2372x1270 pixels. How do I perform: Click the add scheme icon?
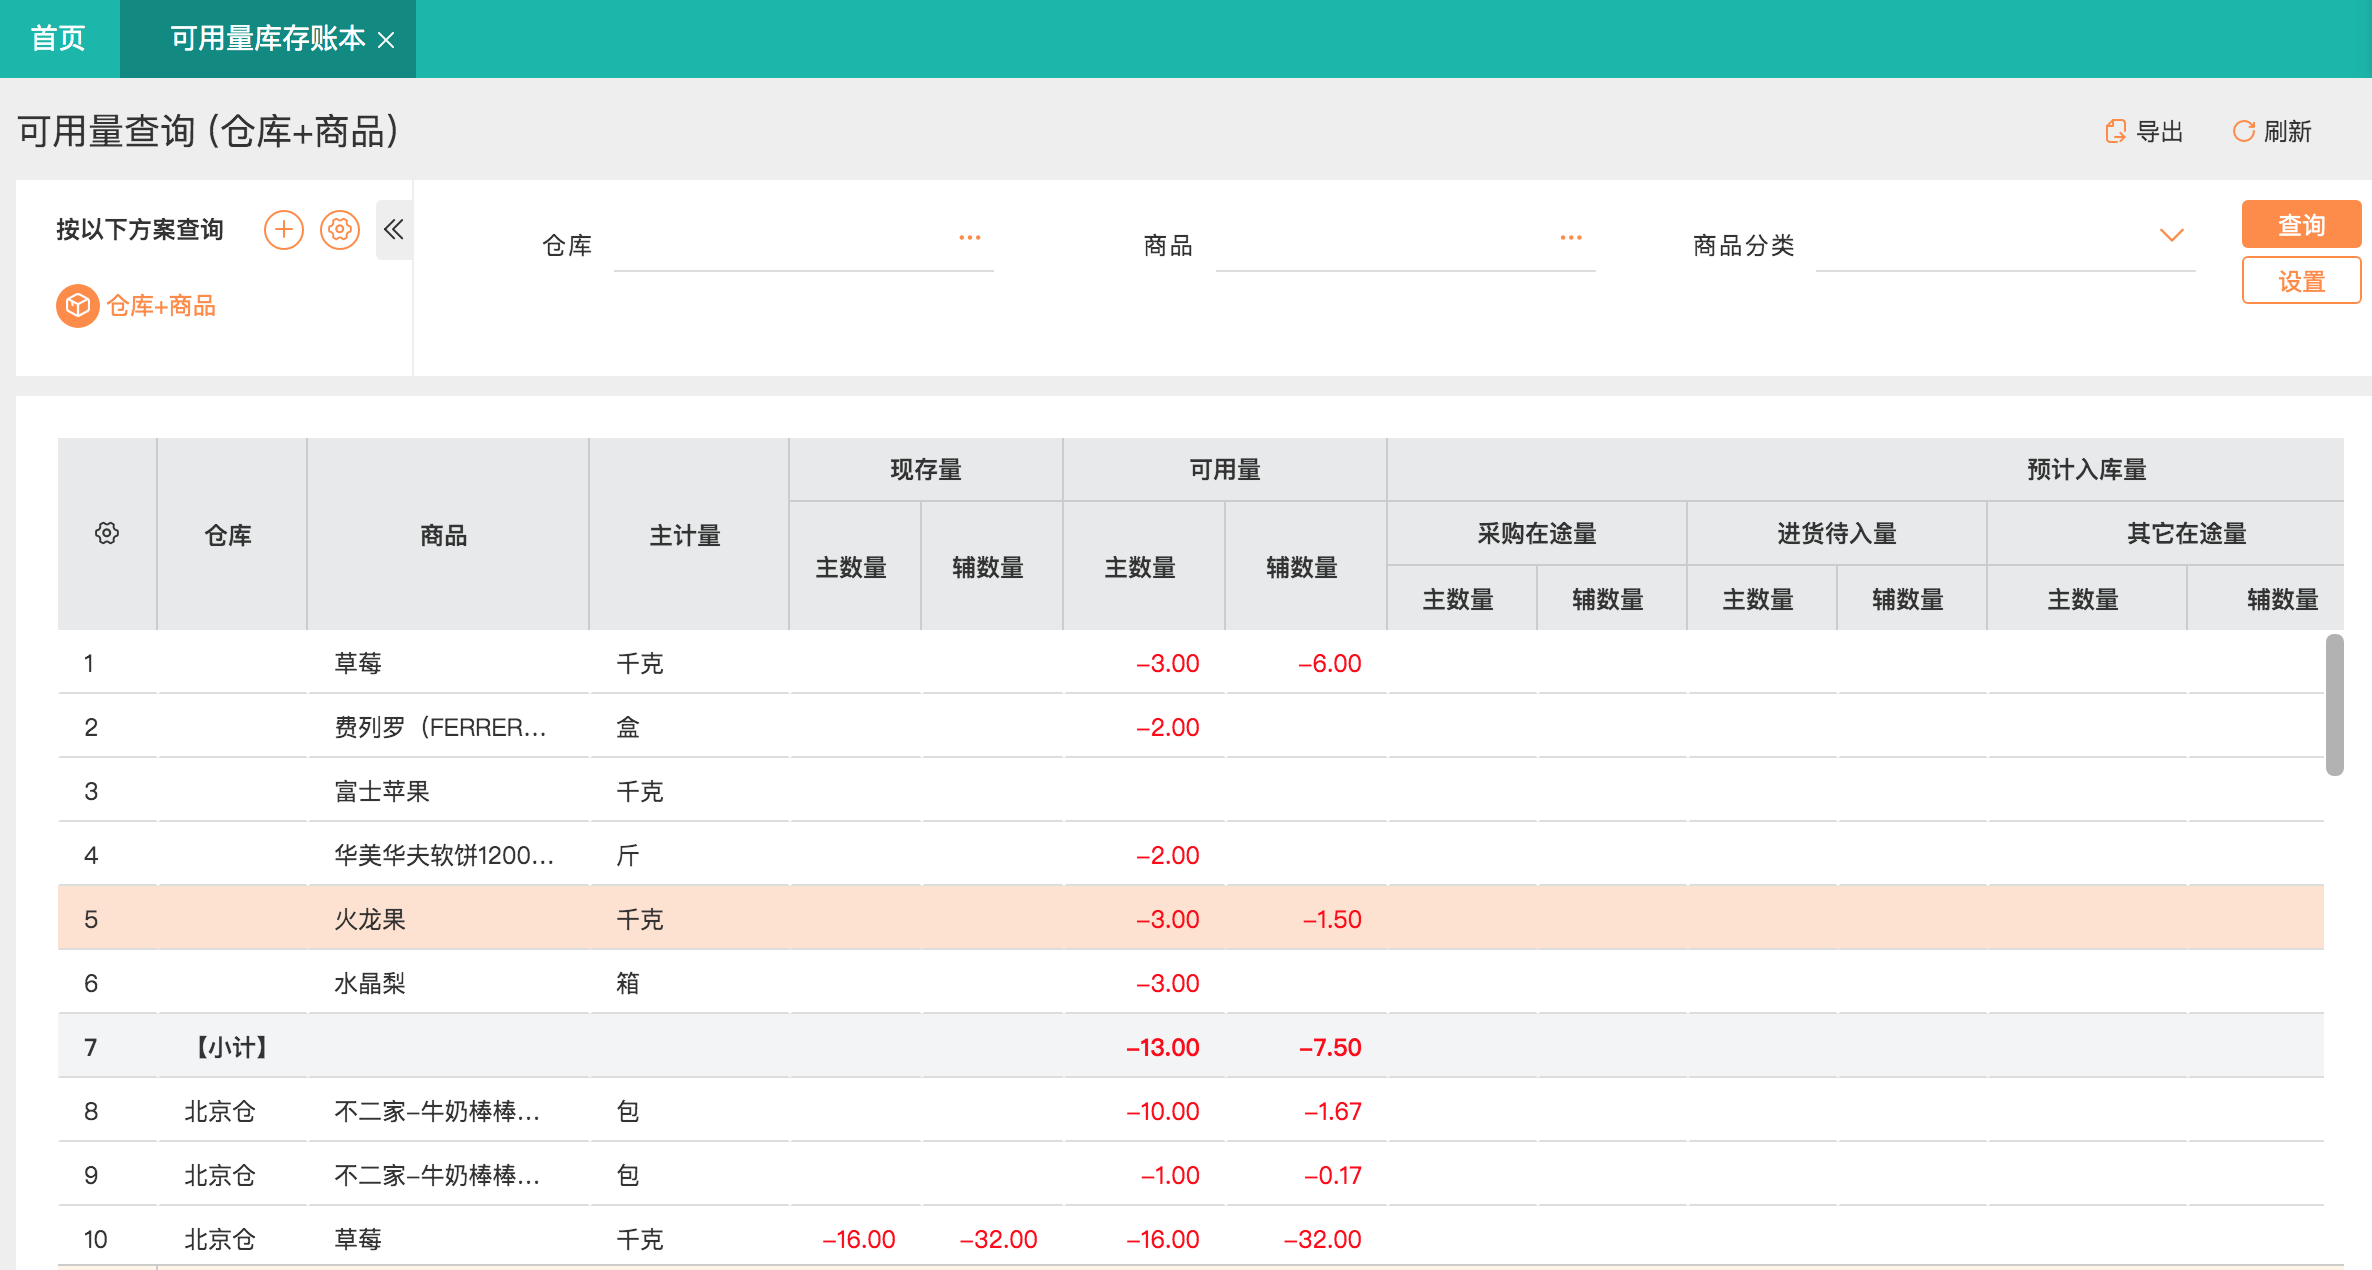pyautogui.click(x=284, y=229)
